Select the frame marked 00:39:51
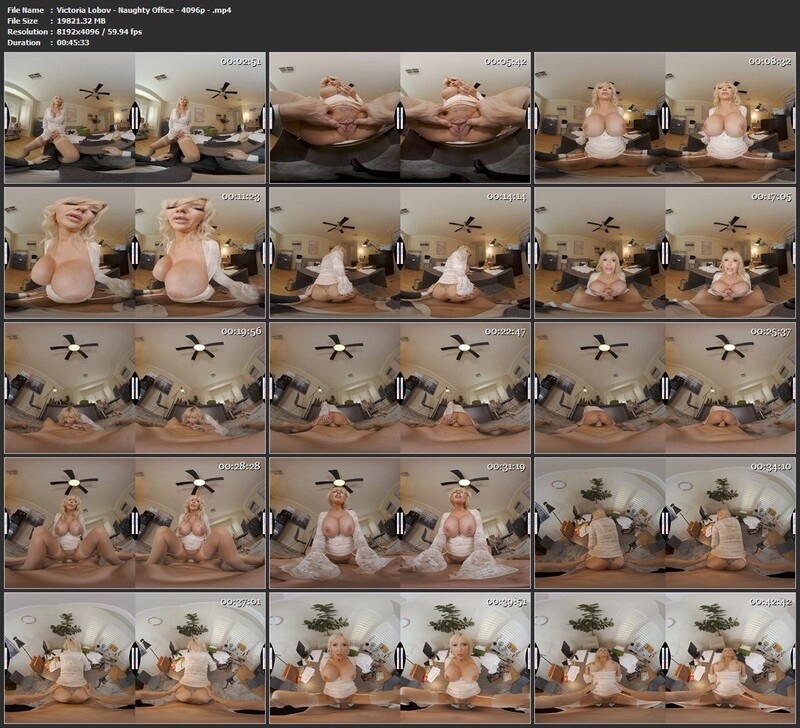800x728 pixels. point(400,655)
